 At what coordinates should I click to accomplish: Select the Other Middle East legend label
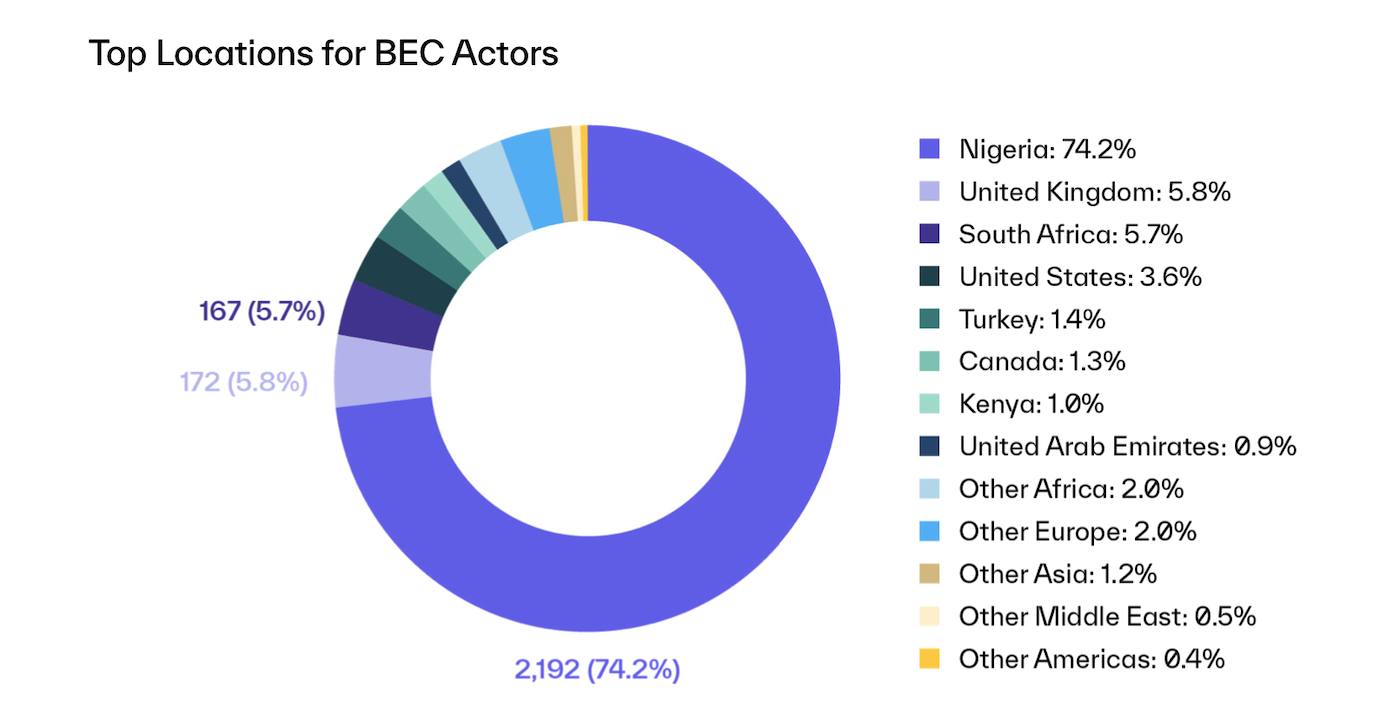(x=1107, y=616)
